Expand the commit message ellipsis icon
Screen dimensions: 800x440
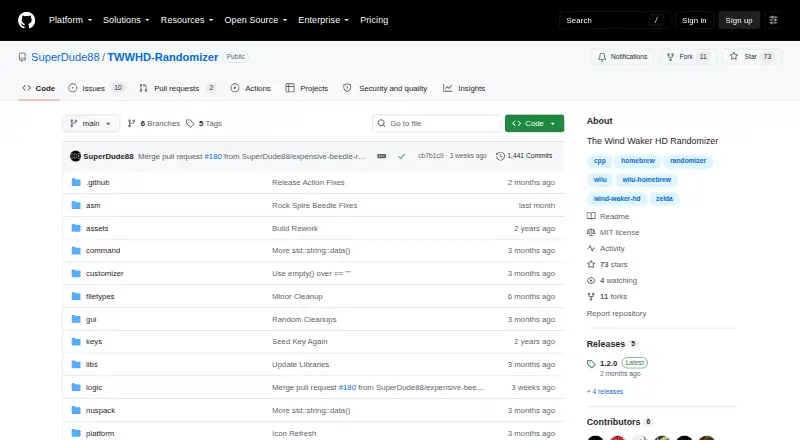click(x=382, y=156)
